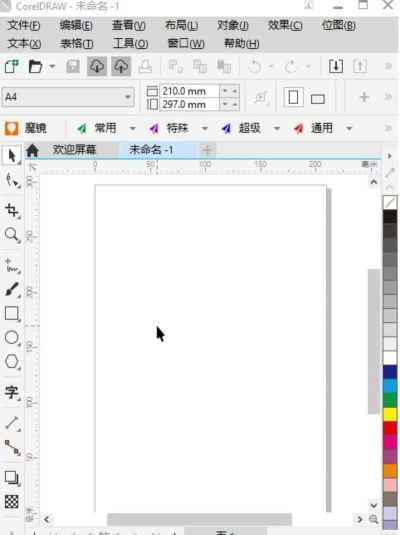Click the Print icon

pos(145,66)
